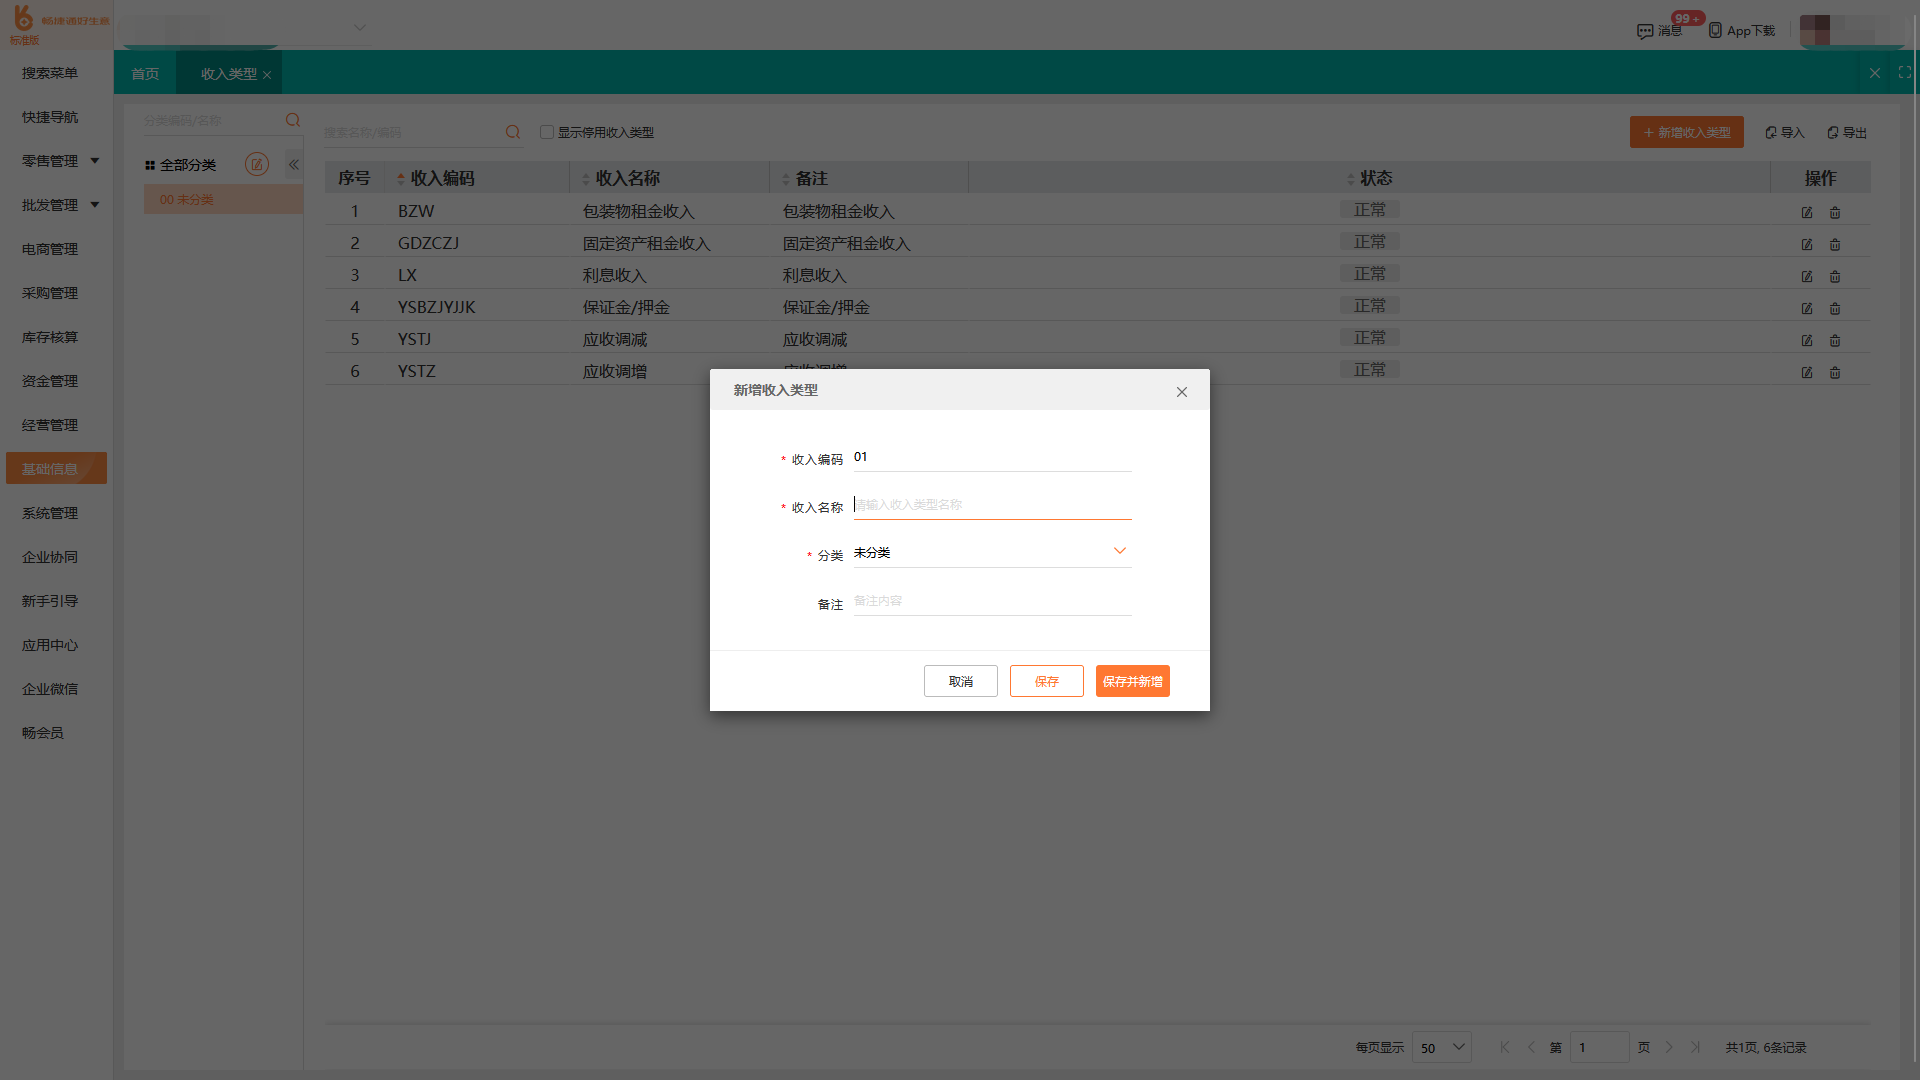Click the collapse sidebar arrow icon
This screenshot has width=1920, height=1080.
pos(294,164)
